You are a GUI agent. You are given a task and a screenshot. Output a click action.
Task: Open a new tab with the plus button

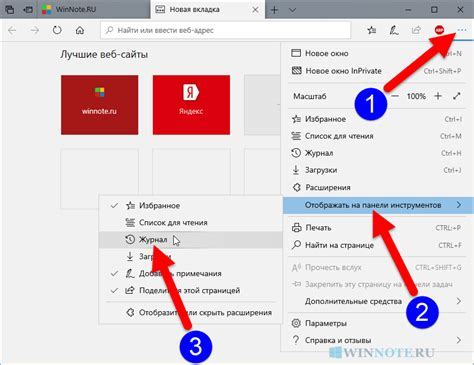click(x=274, y=10)
